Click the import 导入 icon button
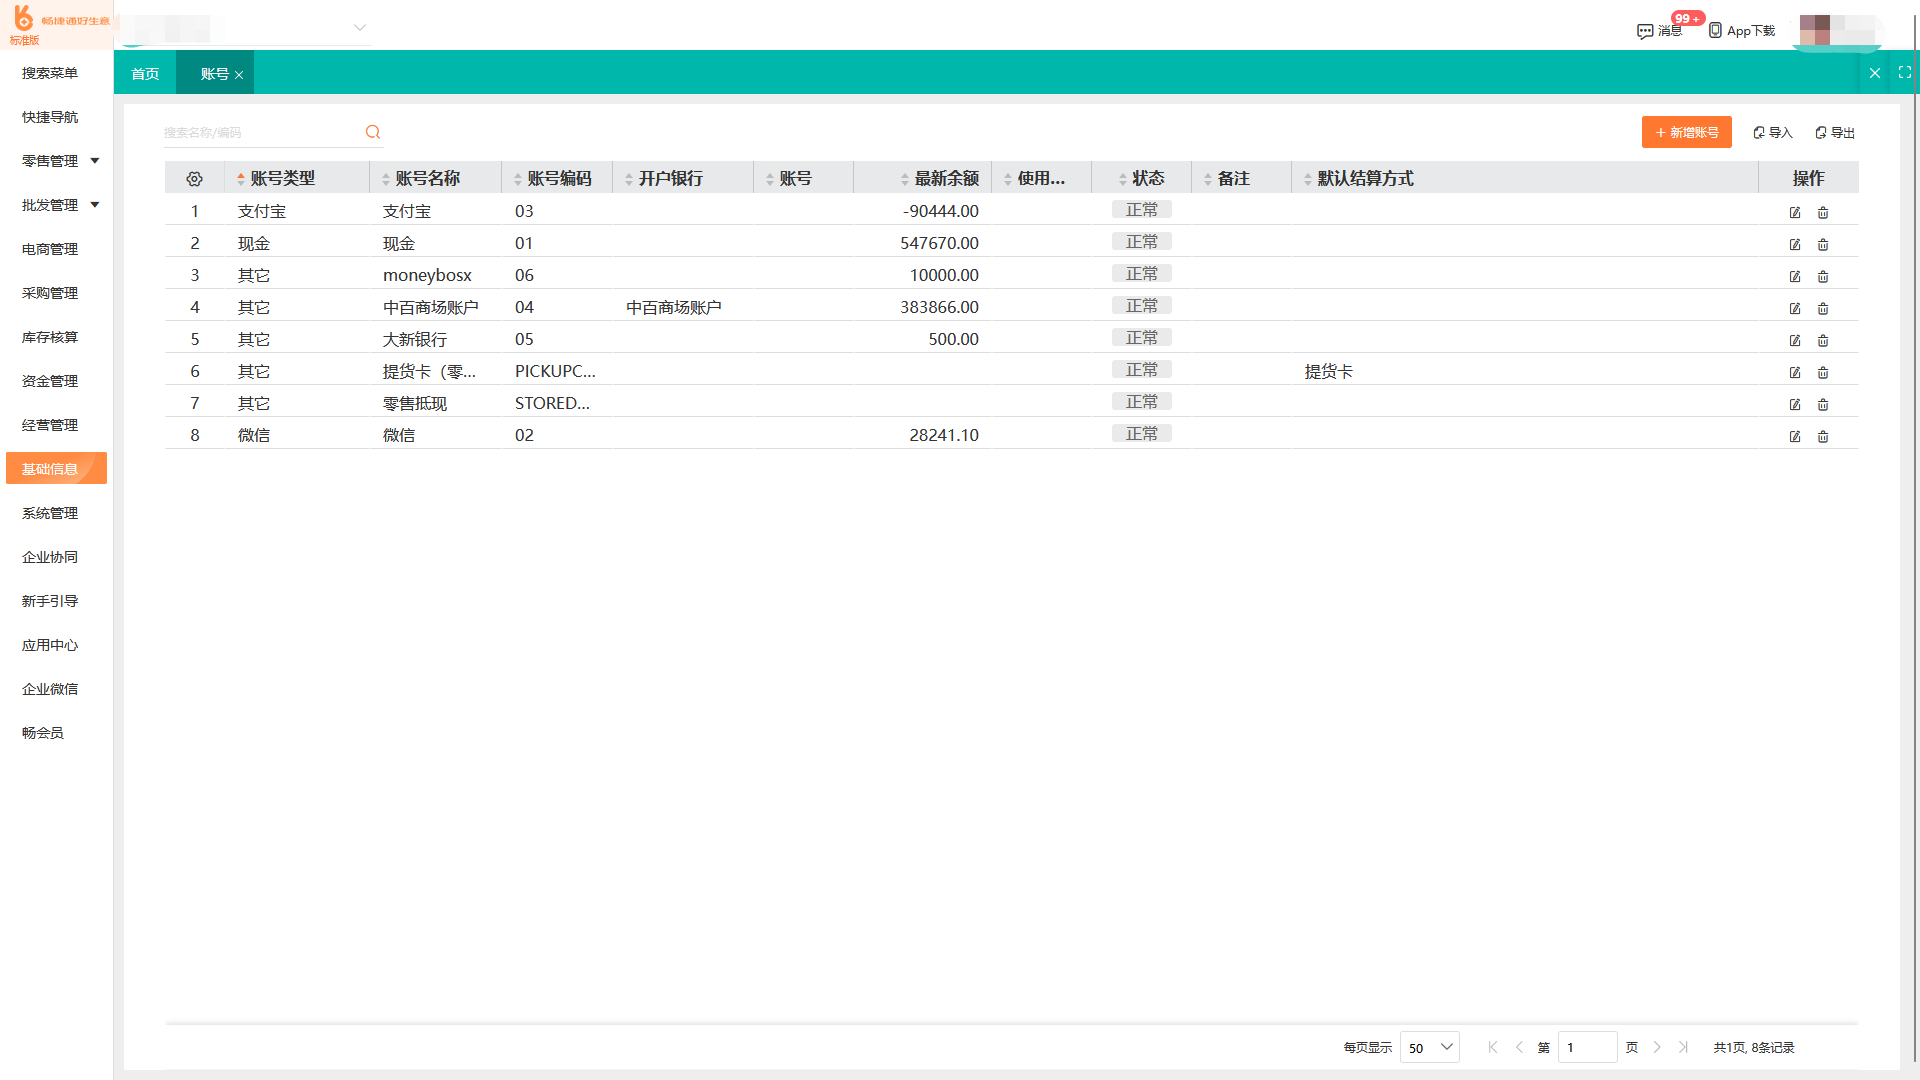This screenshot has height=1080, width=1920. point(1774,132)
